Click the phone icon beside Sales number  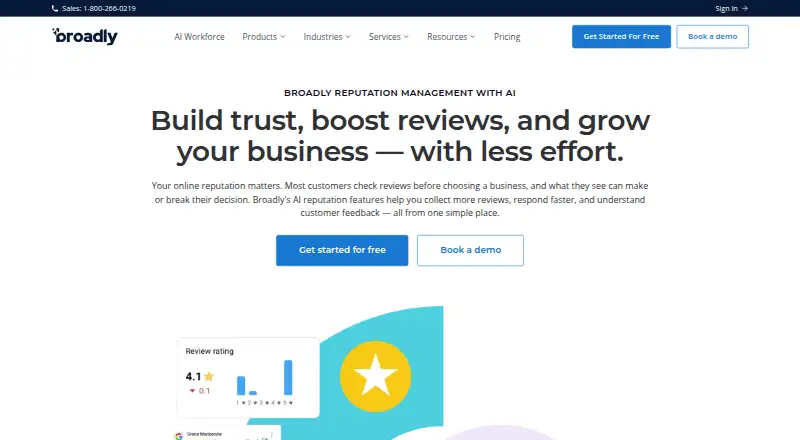(x=55, y=8)
